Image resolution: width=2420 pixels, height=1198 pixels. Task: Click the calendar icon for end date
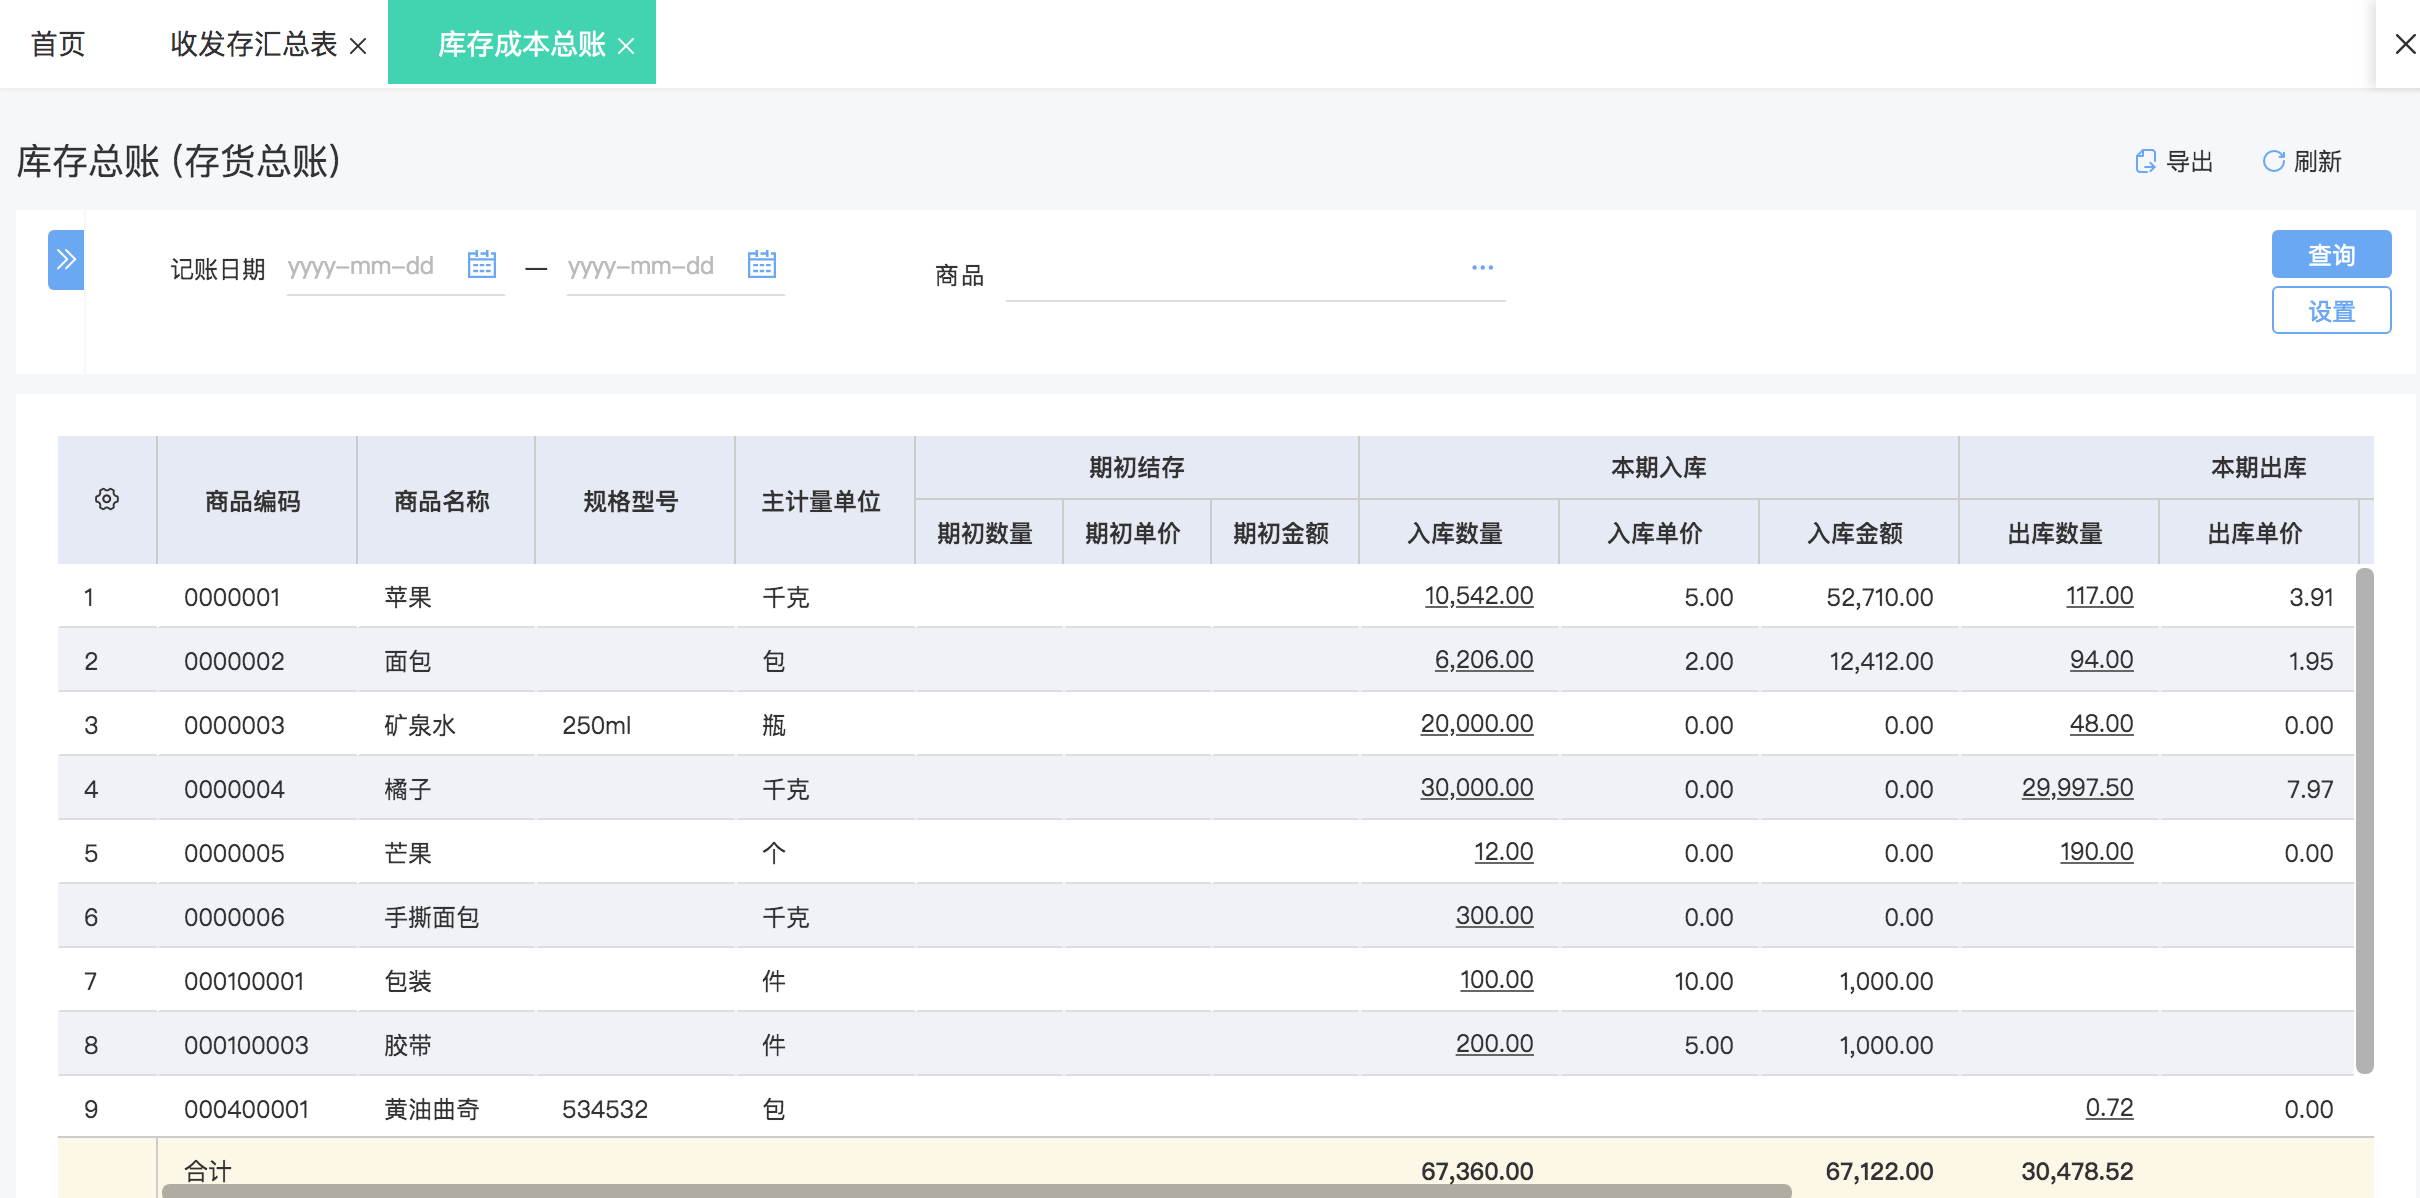click(x=761, y=266)
